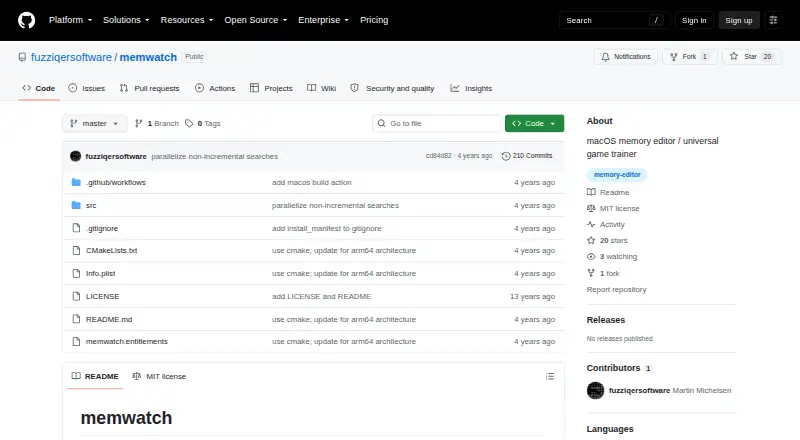
Task: View 0 Tags link
Action: pyautogui.click(x=203, y=124)
